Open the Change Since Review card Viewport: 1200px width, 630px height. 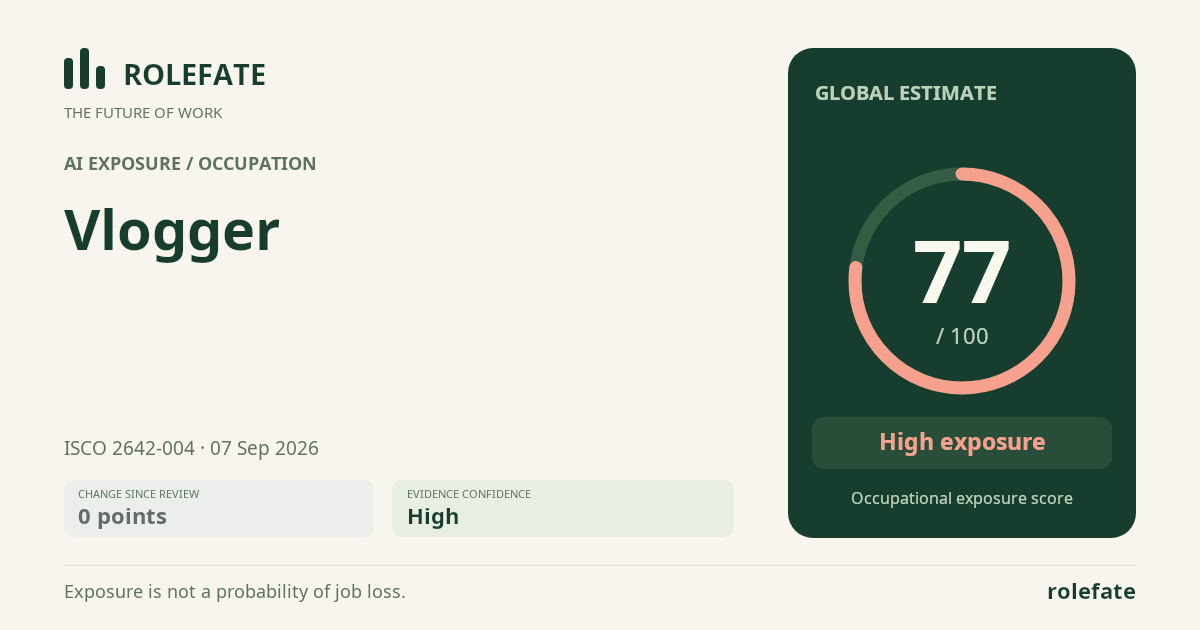(x=219, y=508)
